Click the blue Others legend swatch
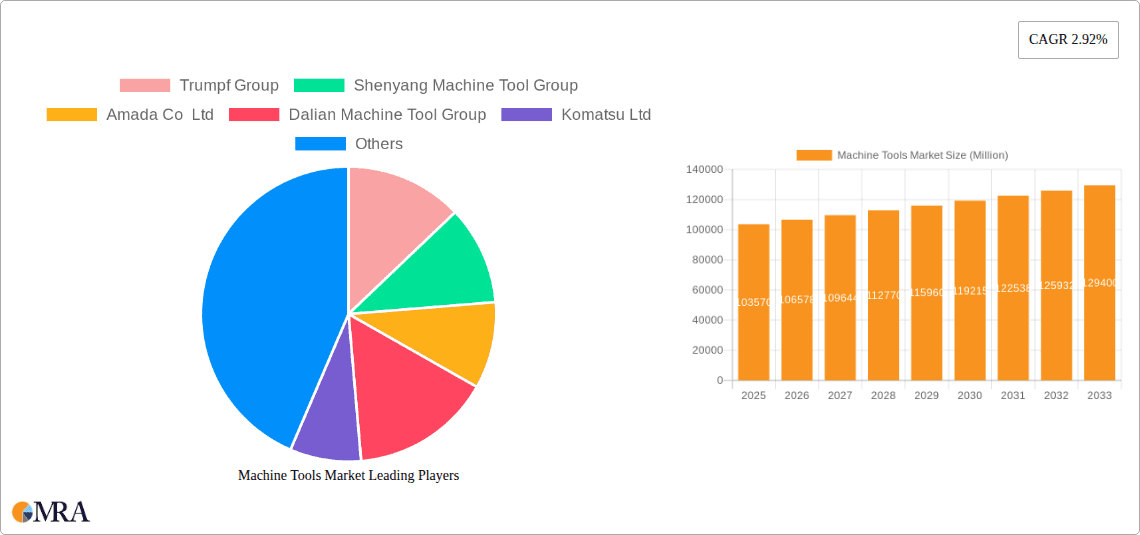Screen dimensions: 1140x535 click(320, 143)
